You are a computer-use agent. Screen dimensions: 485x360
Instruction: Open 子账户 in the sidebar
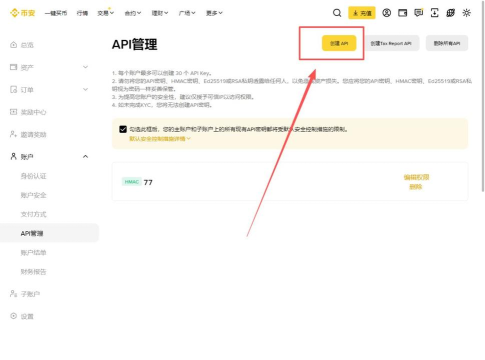(25, 294)
